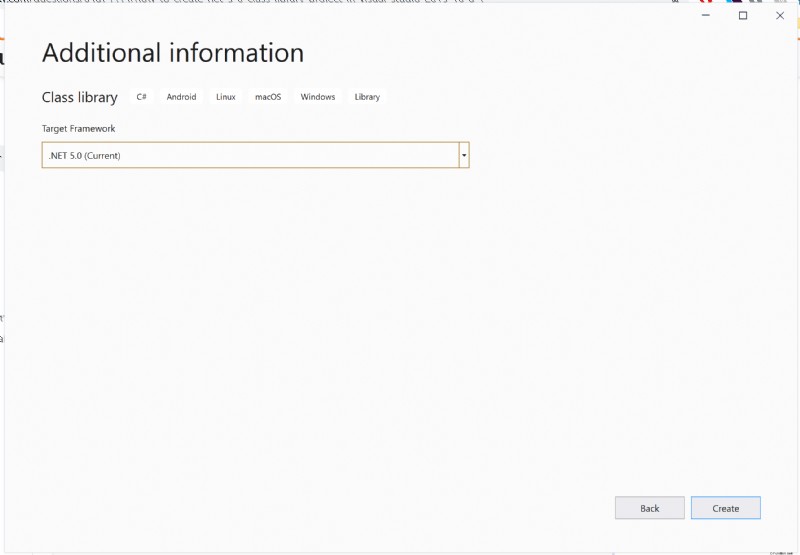Viewport: 800px width, 555px height.
Task: Go back with the Back button
Action: pyautogui.click(x=649, y=508)
